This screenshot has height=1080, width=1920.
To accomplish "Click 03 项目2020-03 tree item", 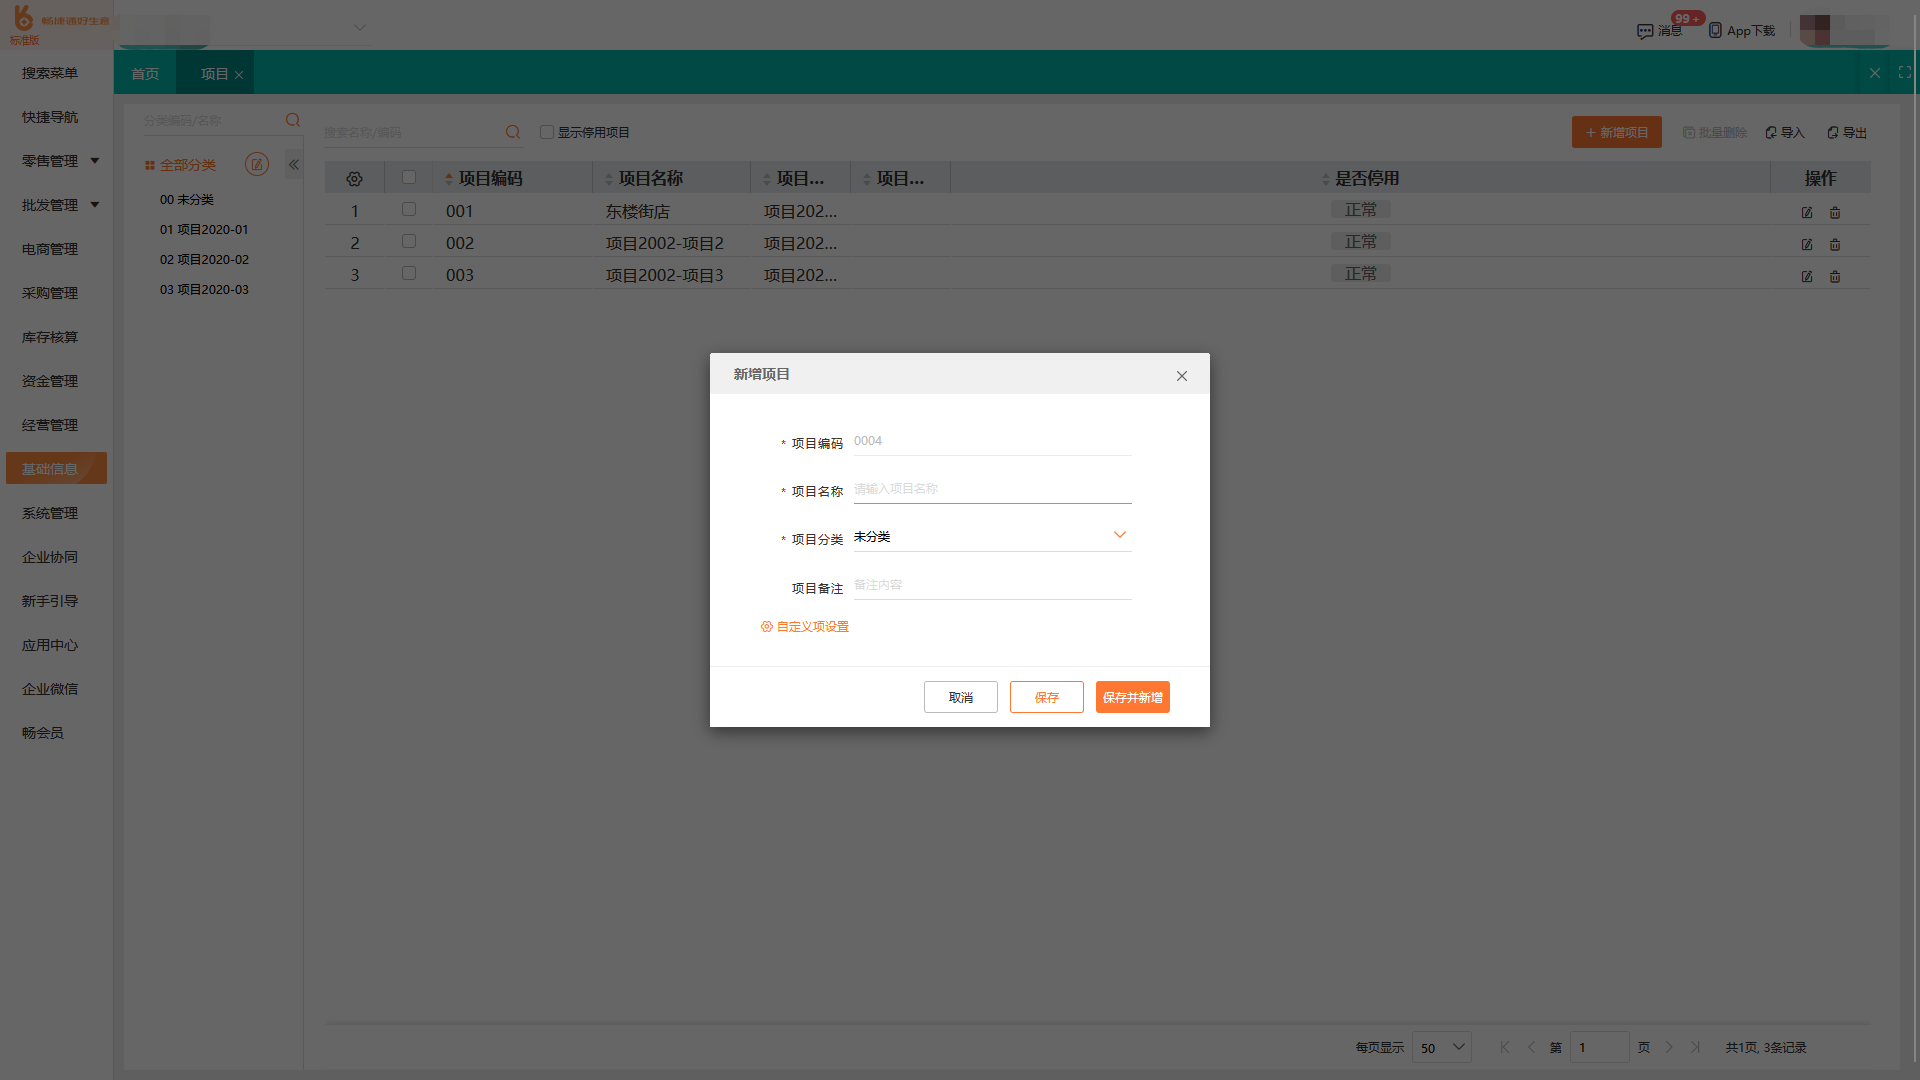I will coord(204,289).
